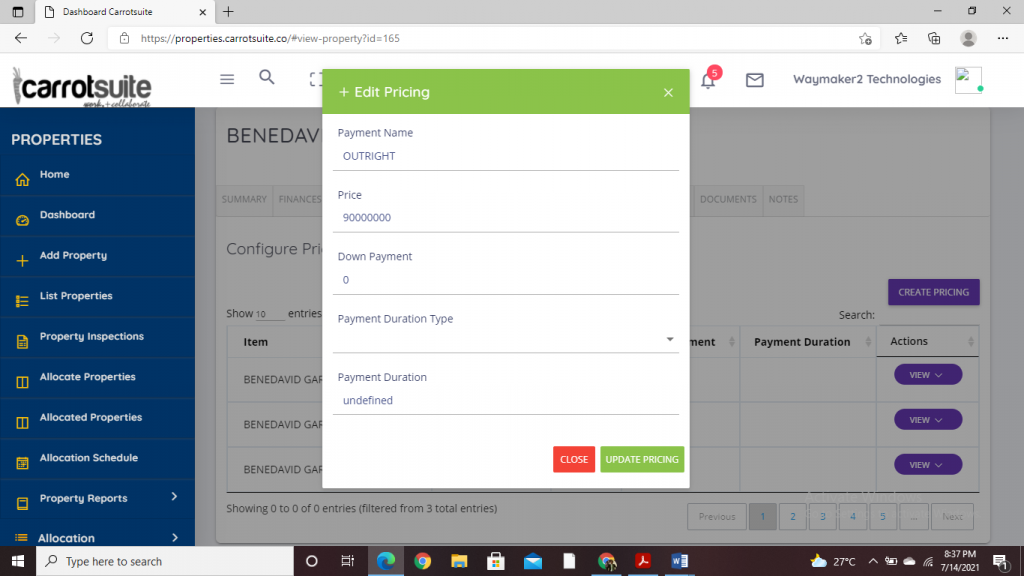1024x576 pixels.
Task: Click the search magnifier icon
Action: tap(267, 78)
